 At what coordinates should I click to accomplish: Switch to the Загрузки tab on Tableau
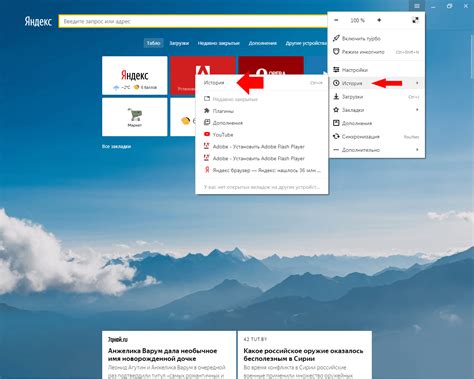pyautogui.click(x=179, y=43)
